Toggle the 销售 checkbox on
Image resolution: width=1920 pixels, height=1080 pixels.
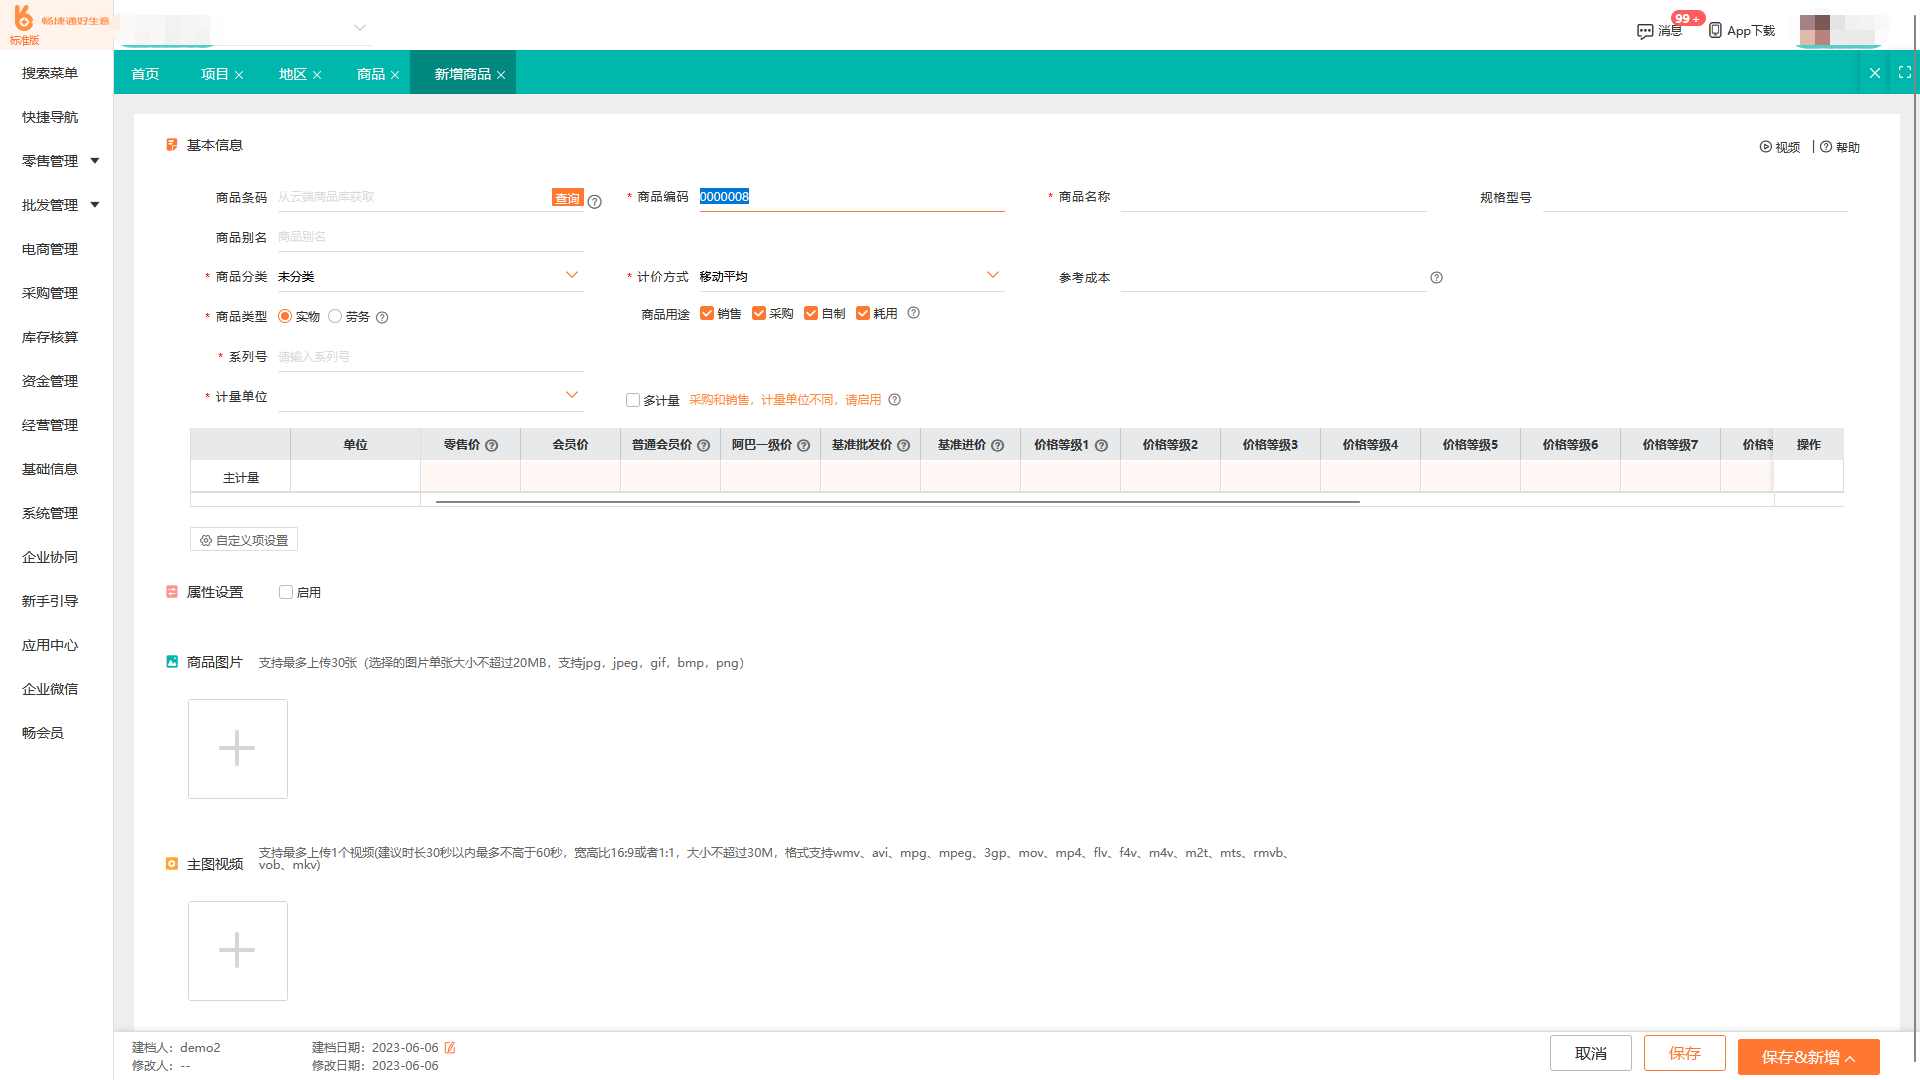705,313
